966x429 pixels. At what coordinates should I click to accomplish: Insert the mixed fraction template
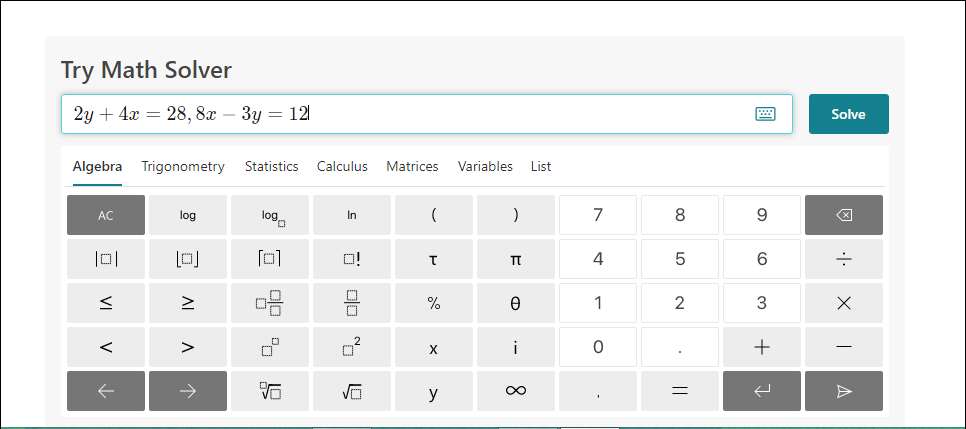[270, 303]
